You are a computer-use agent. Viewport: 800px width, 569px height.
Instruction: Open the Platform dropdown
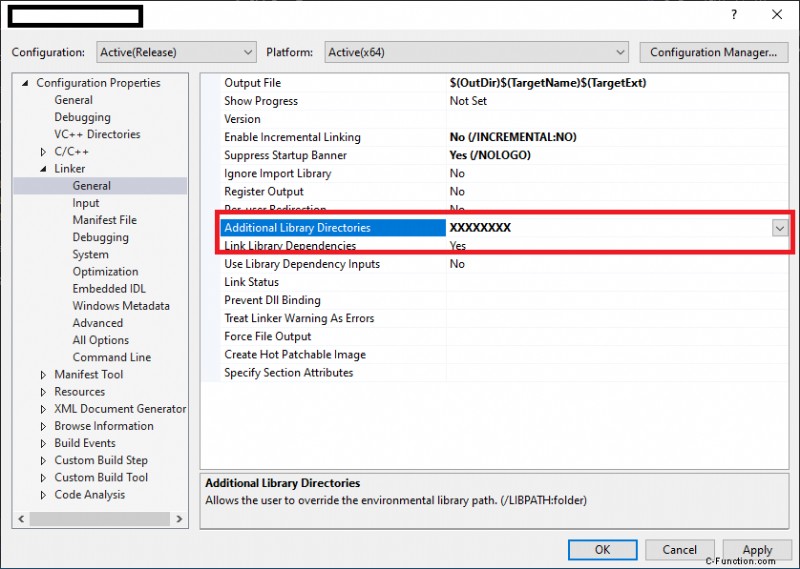(476, 52)
